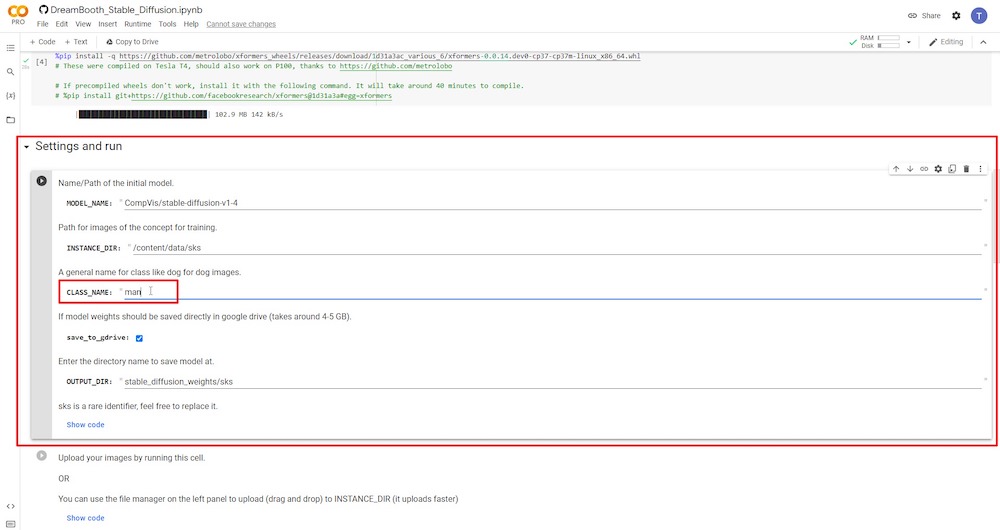Open table of contents sidebar icon
This screenshot has width=1000, height=530.
[10, 48]
